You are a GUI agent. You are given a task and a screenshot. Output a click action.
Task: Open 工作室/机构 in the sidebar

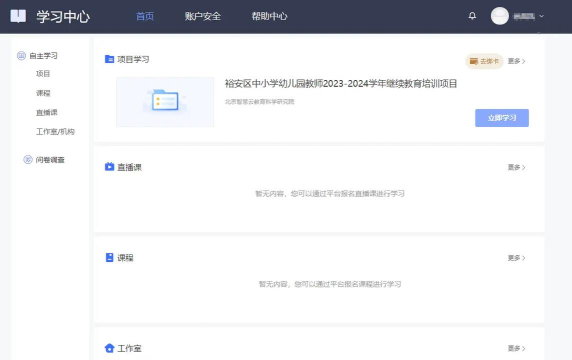point(55,131)
